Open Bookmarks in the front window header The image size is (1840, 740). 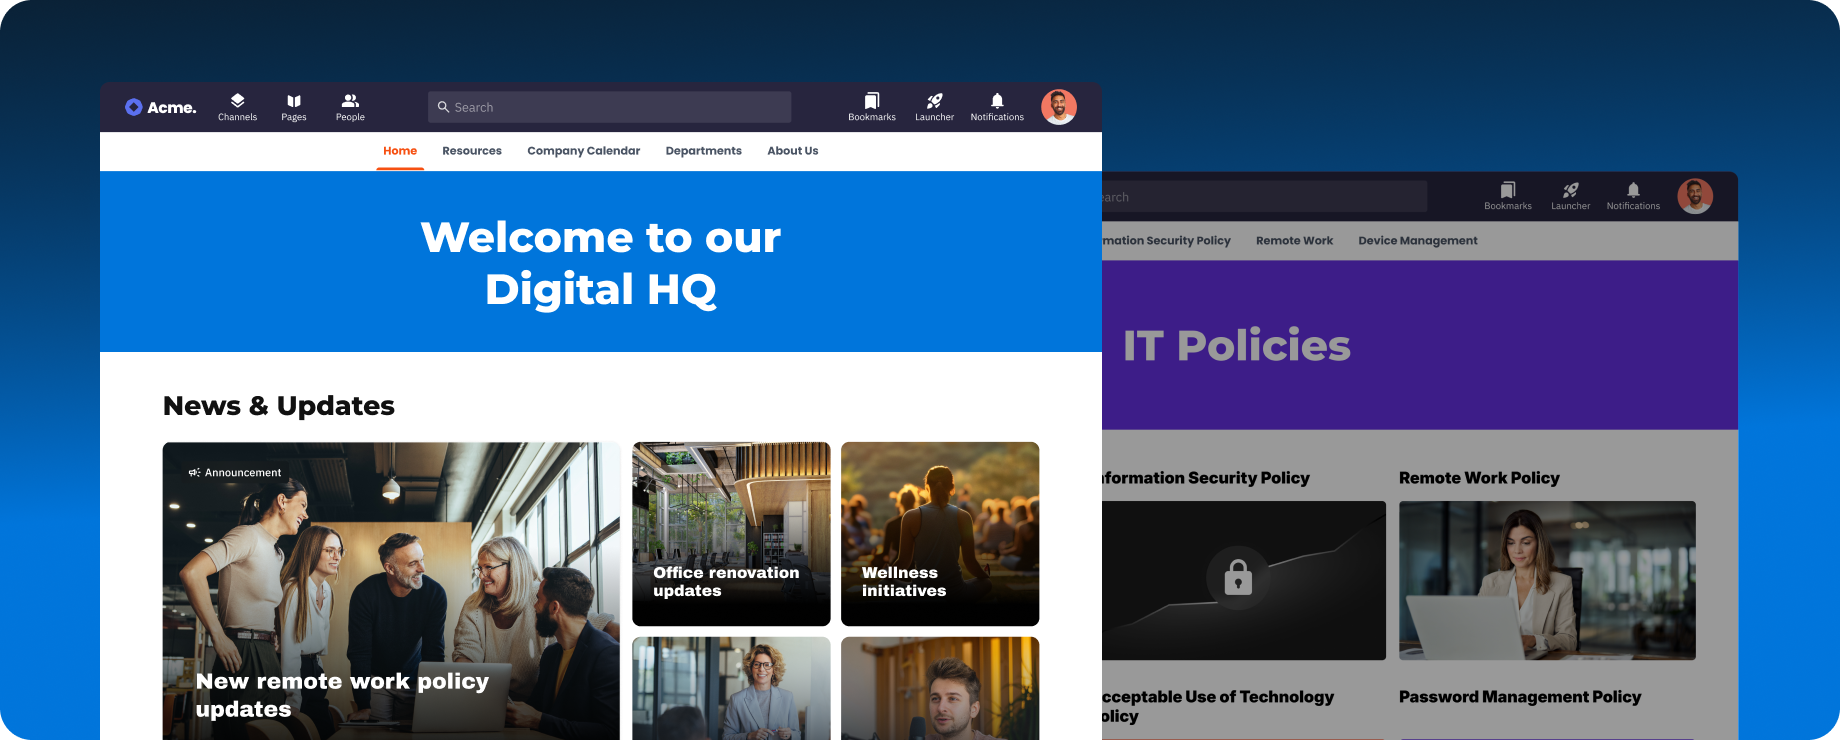[872, 107]
